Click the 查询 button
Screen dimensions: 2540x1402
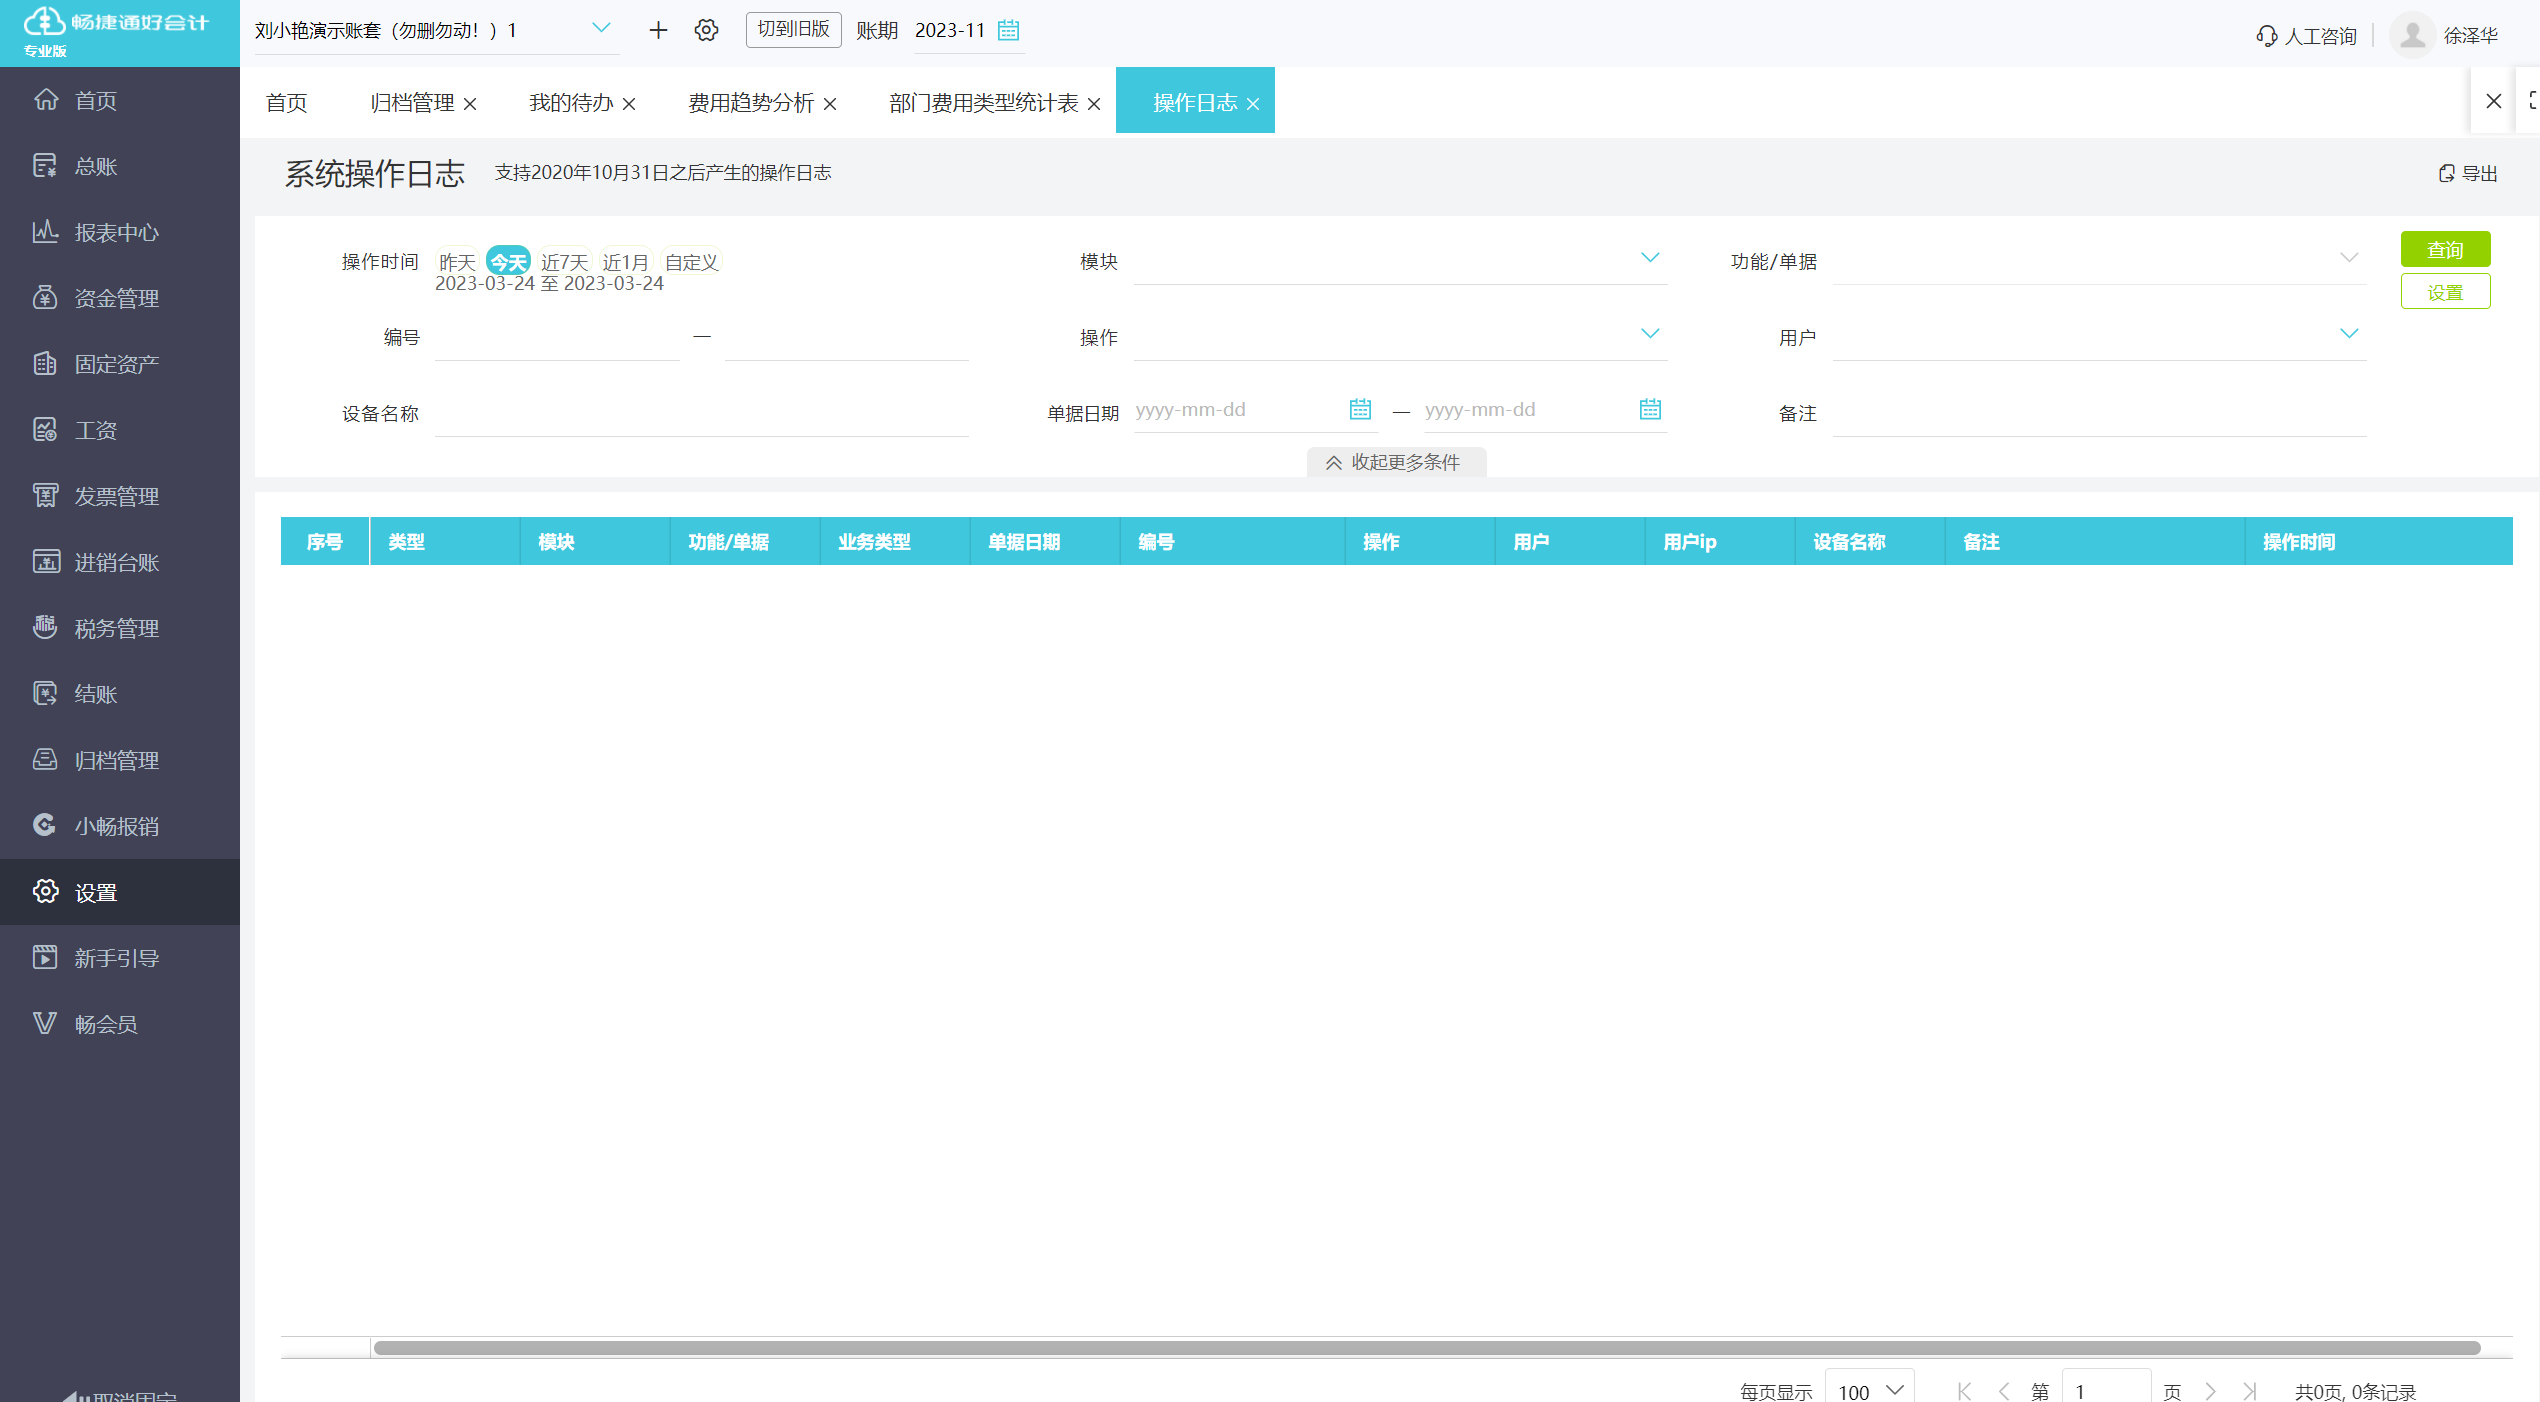tap(2445, 250)
